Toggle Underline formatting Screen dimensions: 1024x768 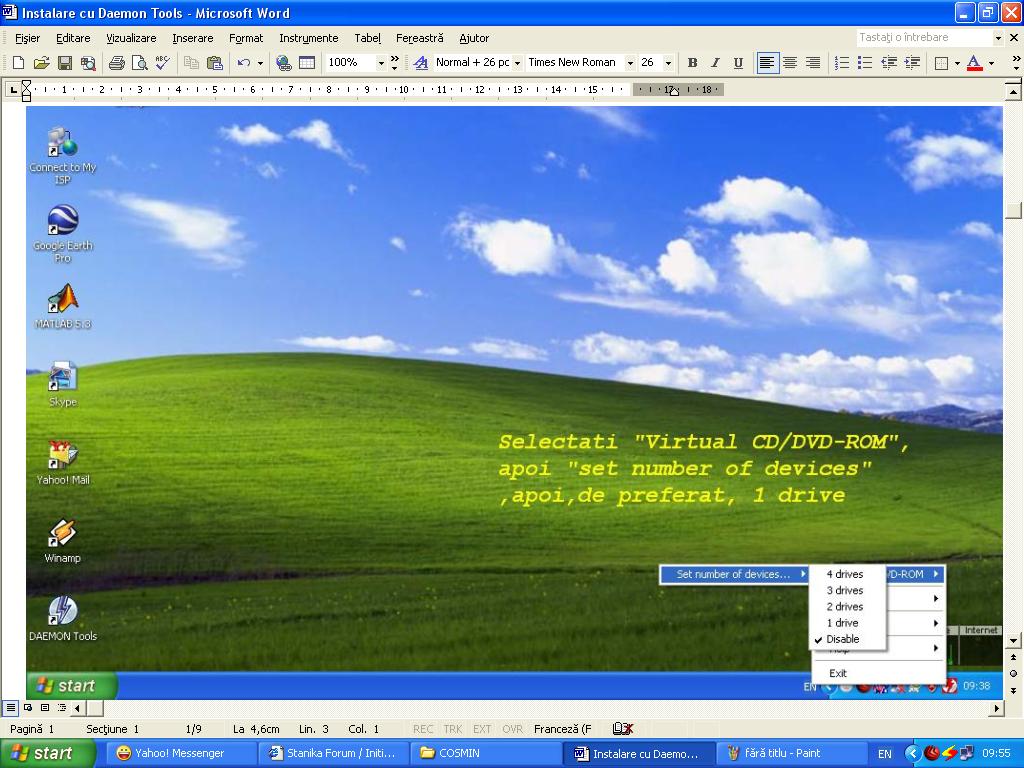(x=738, y=63)
